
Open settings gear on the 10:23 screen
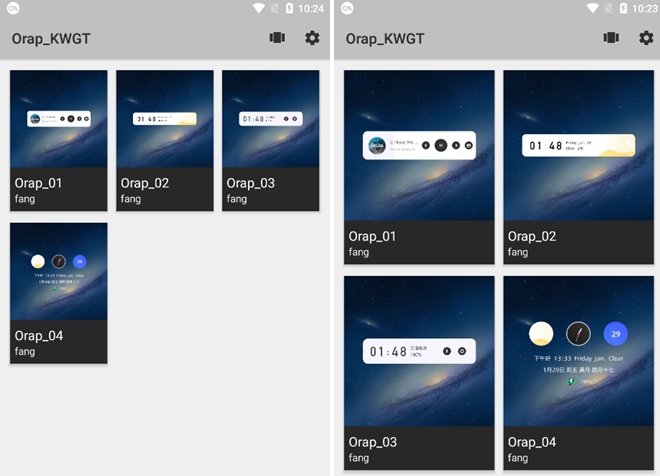[x=646, y=38]
